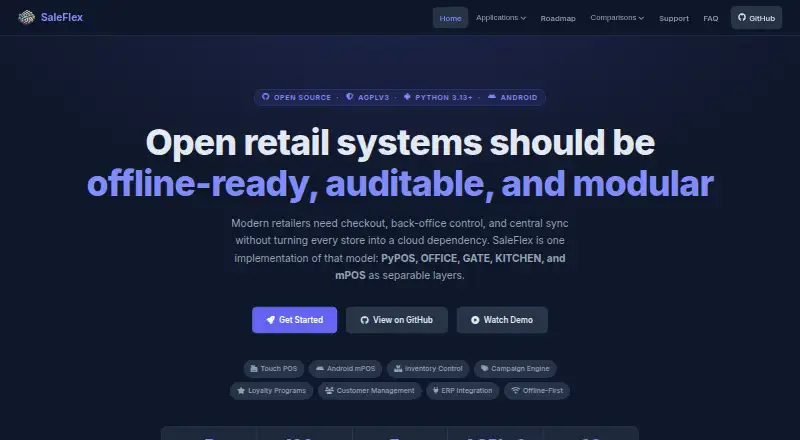Open the Home nav item
Screen dimensions: 800x440
click(451, 18)
